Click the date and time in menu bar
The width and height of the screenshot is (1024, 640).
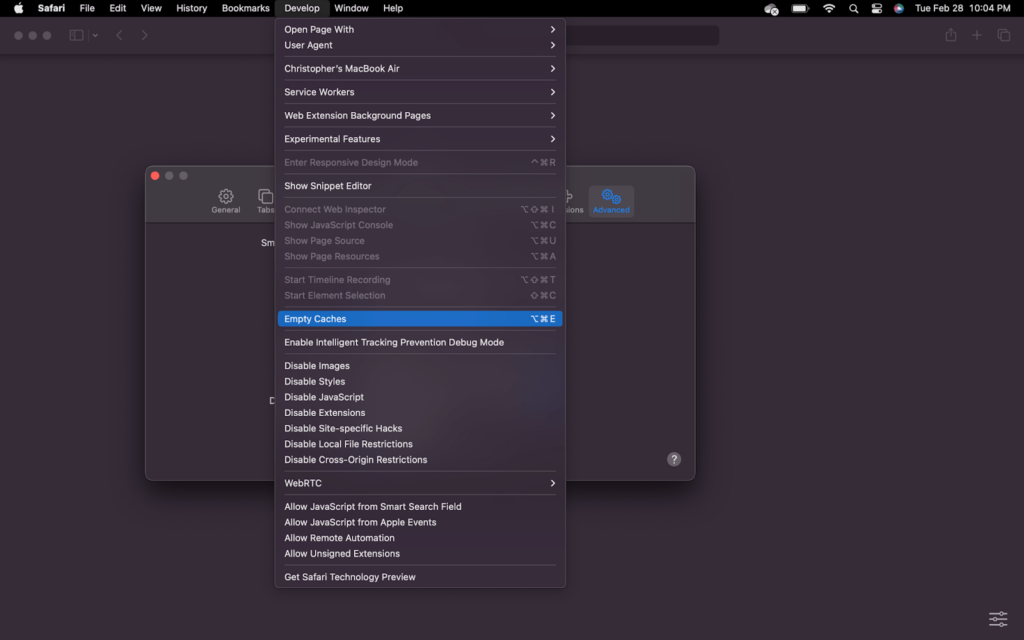pyautogui.click(x=963, y=8)
